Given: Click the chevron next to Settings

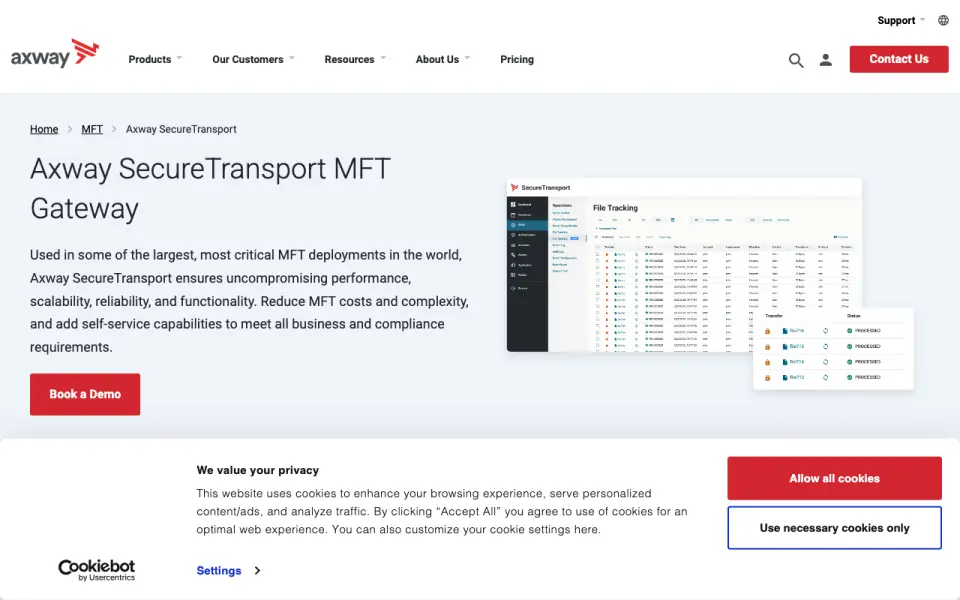Looking at the screenshot, I should (257, 571).
